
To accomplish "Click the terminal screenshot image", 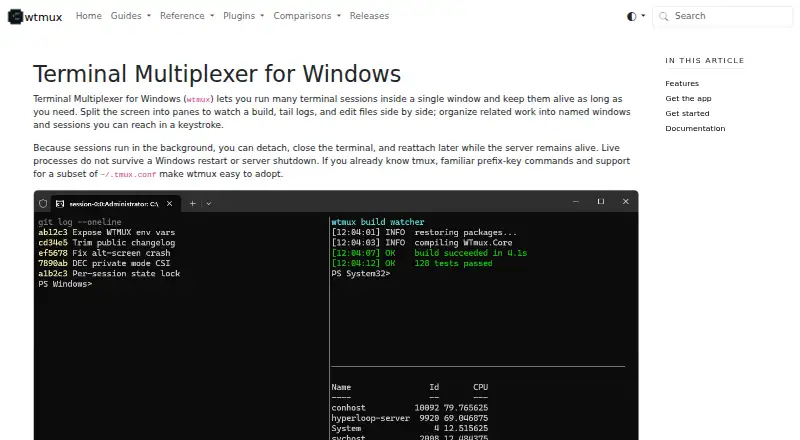I will [336, 315].
